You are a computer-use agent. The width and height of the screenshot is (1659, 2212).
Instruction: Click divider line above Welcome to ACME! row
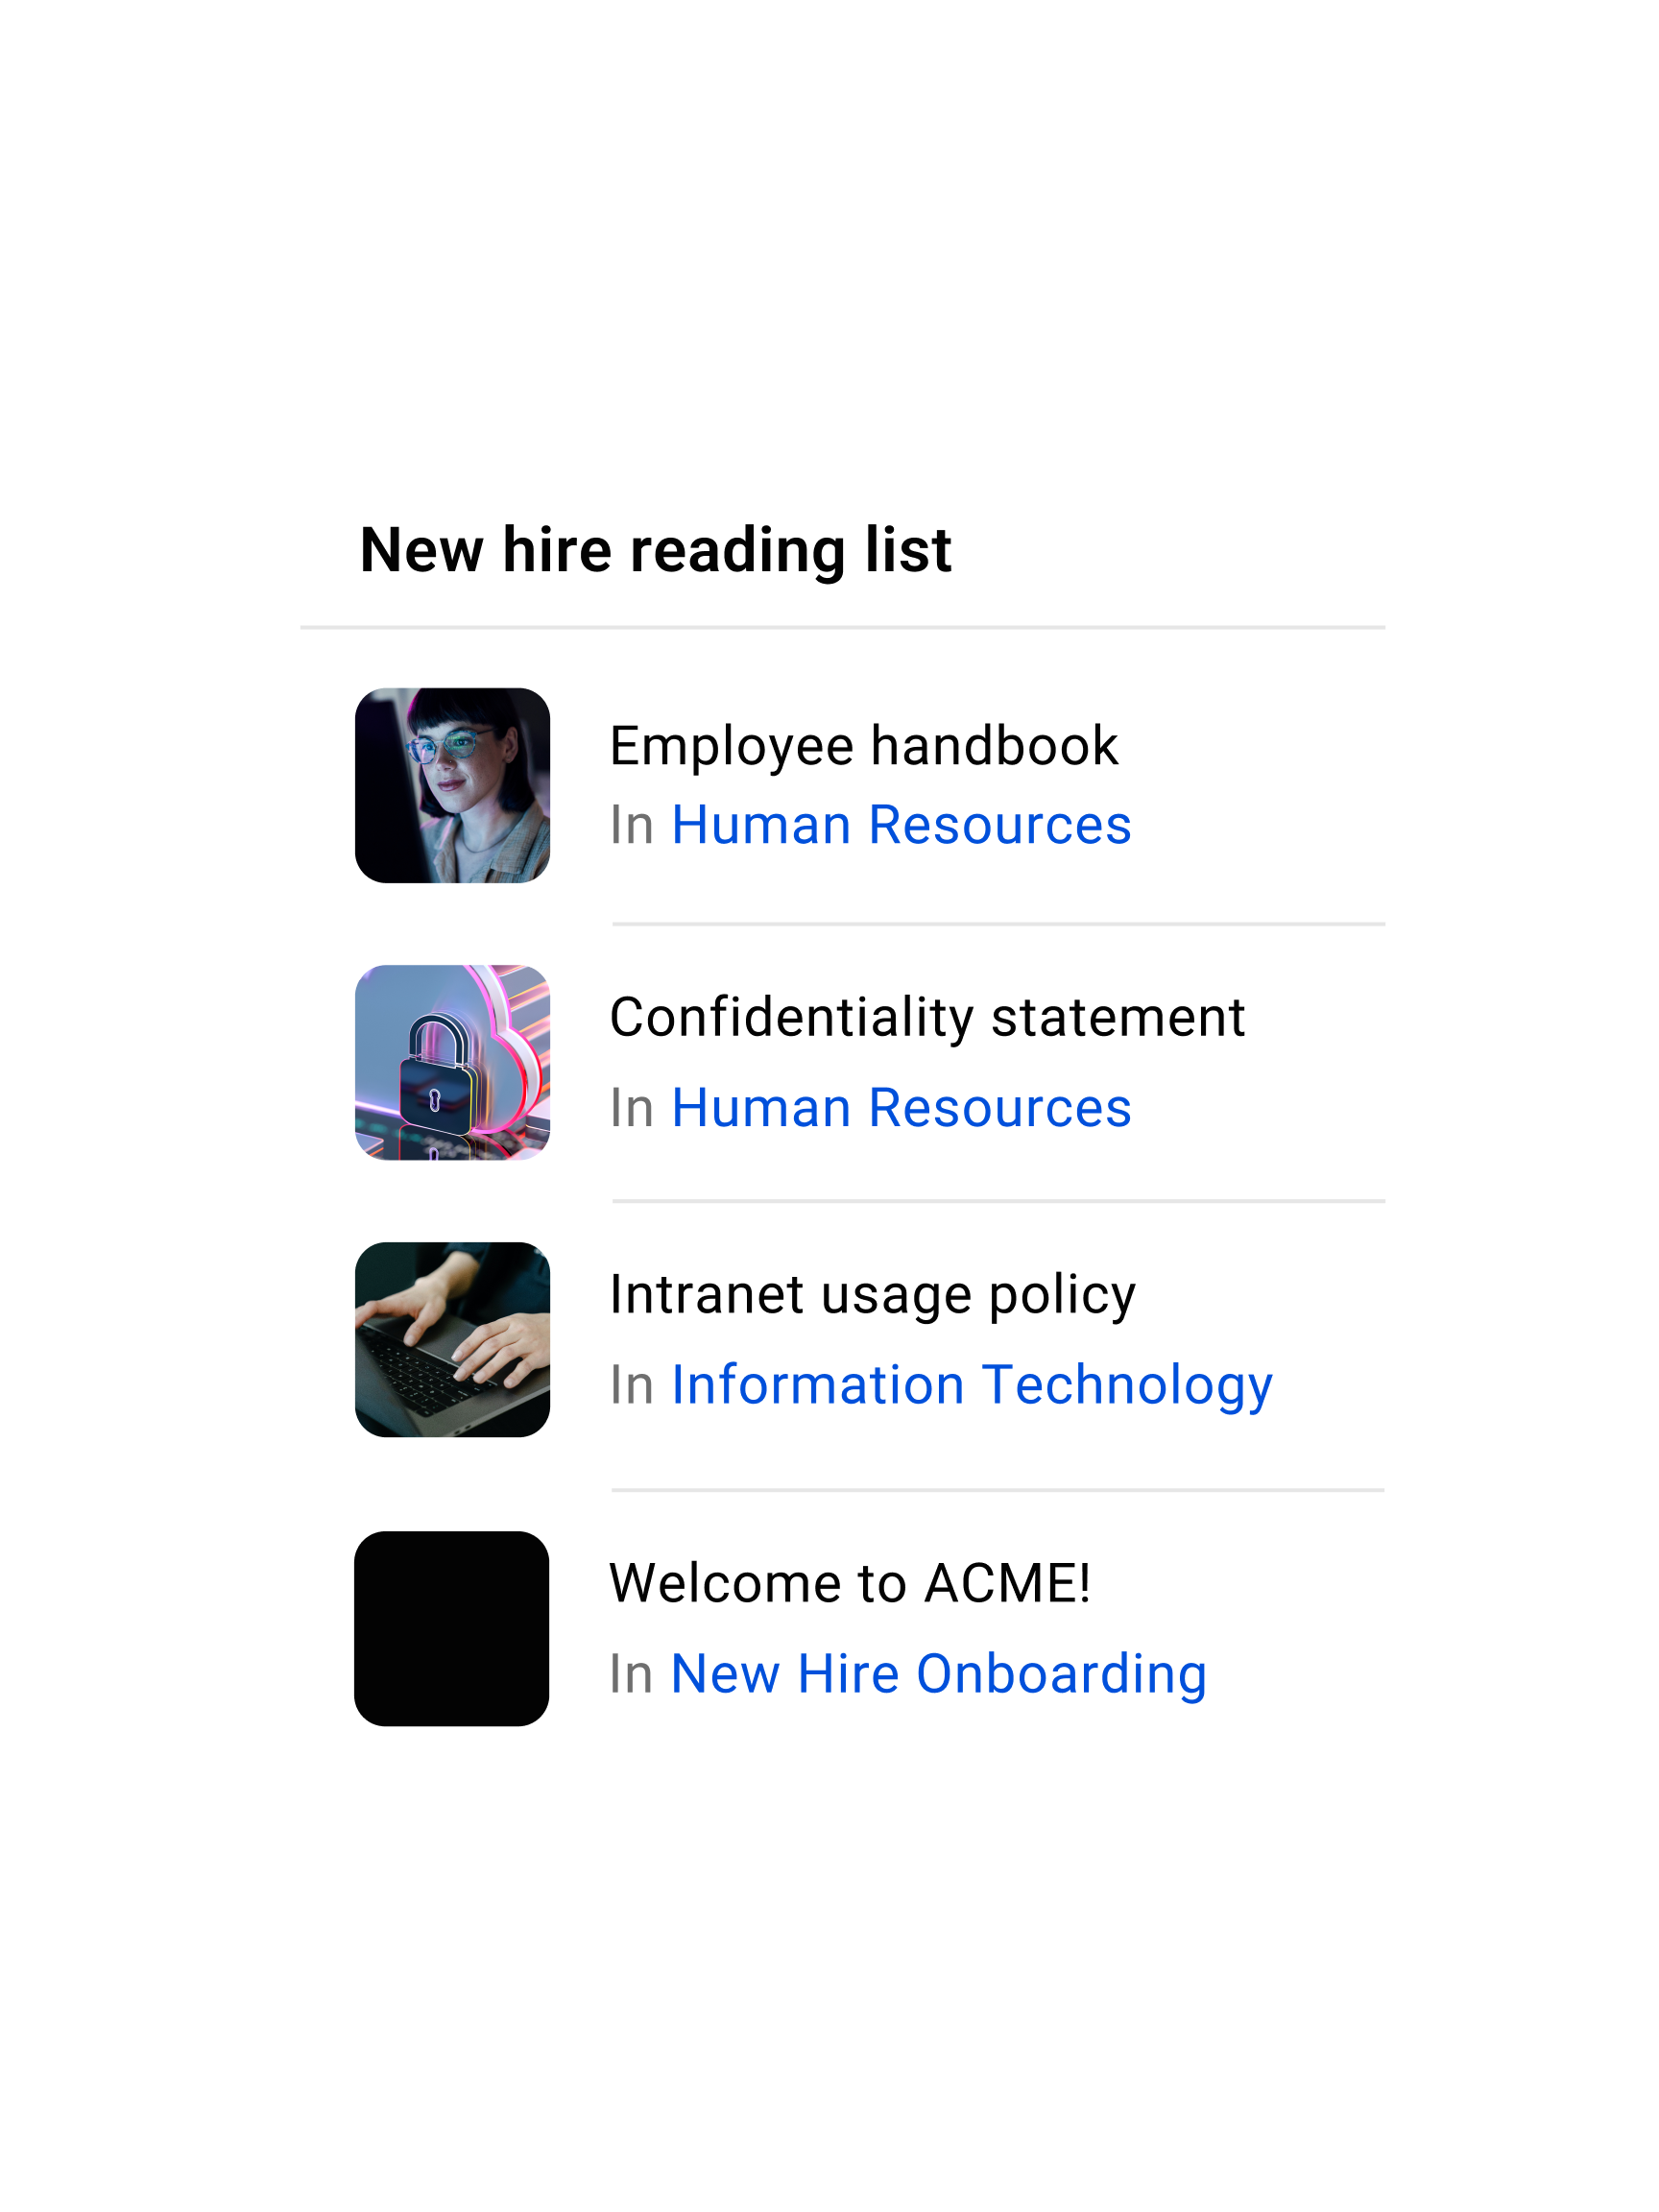coord(997,1490)
